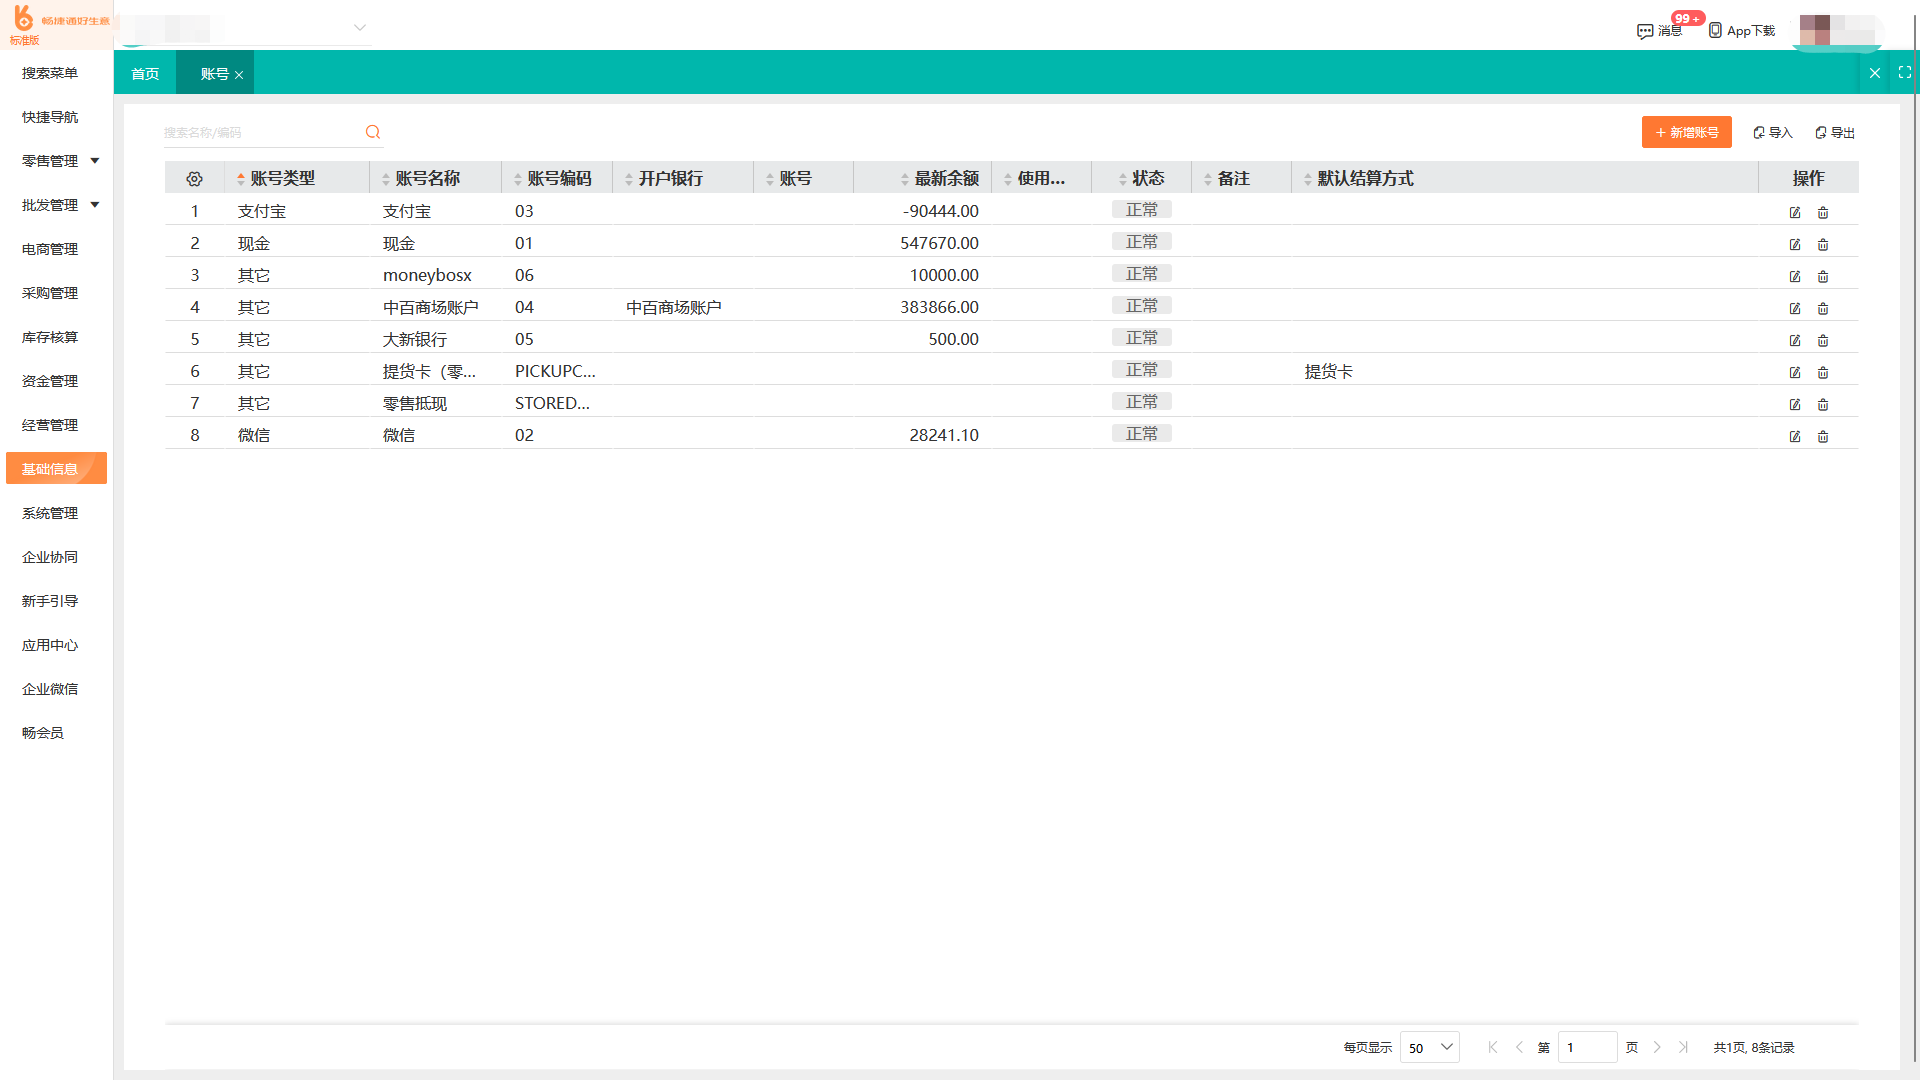The image size is (1920, 1080).
Task: Open the 基础信息 menu section
Action: (x=54, y=468)
